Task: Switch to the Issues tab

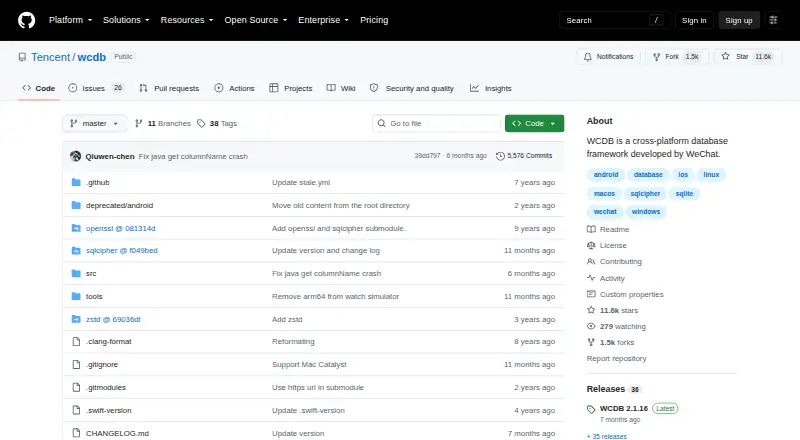Action: coord(96,88)
